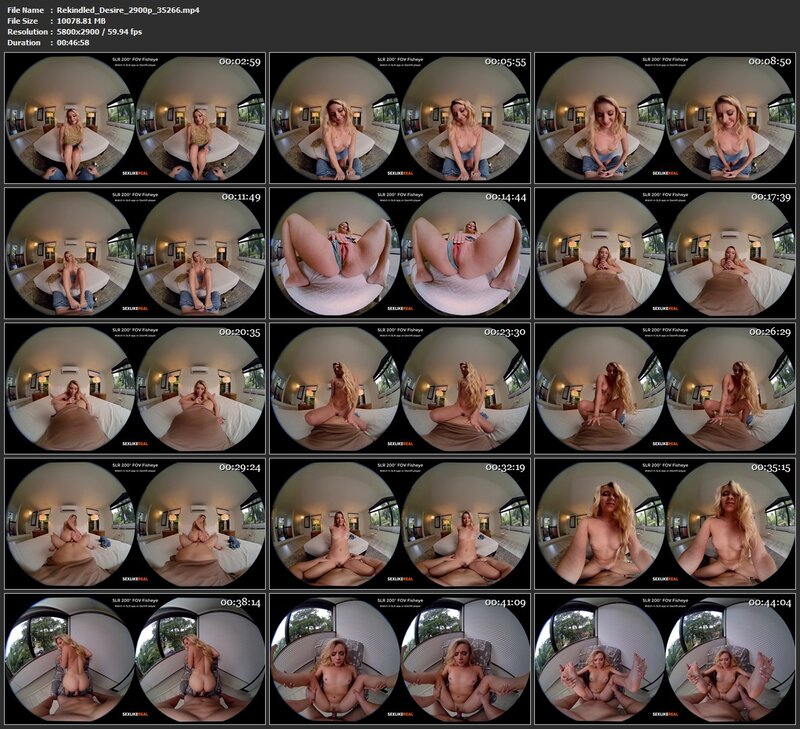Click the resolution value 5800x2900 / 59.94 fps
The height and width of the screenshot is (729, 800).
(111, 32)
